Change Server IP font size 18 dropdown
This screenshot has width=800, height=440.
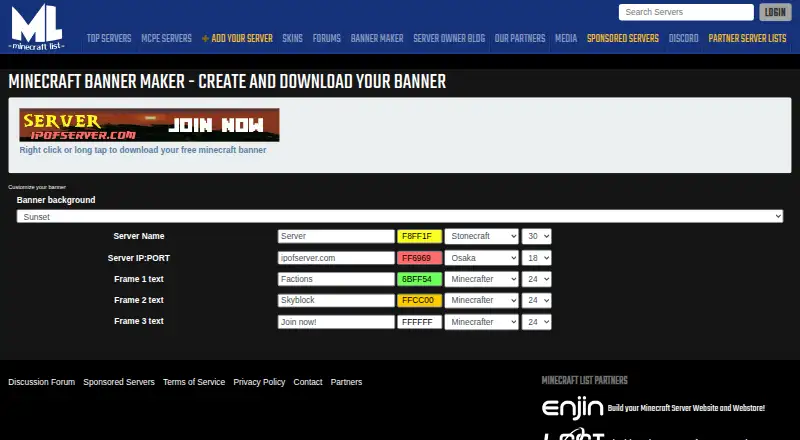pyautogui.click(x=536, y=258)
